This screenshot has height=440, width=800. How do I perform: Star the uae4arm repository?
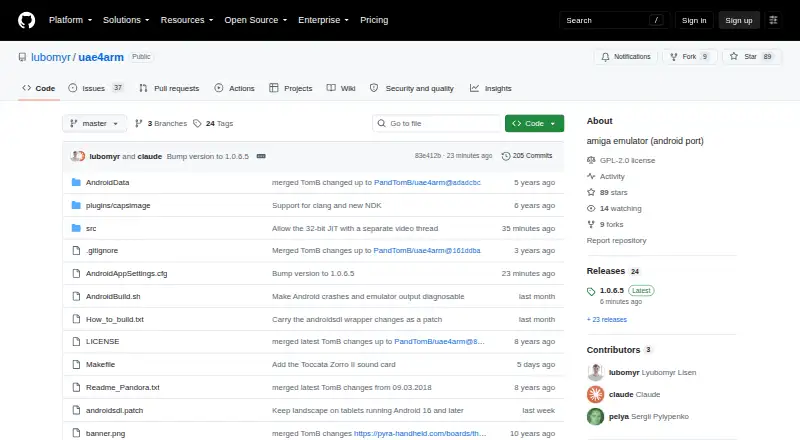tap(752, 57)
